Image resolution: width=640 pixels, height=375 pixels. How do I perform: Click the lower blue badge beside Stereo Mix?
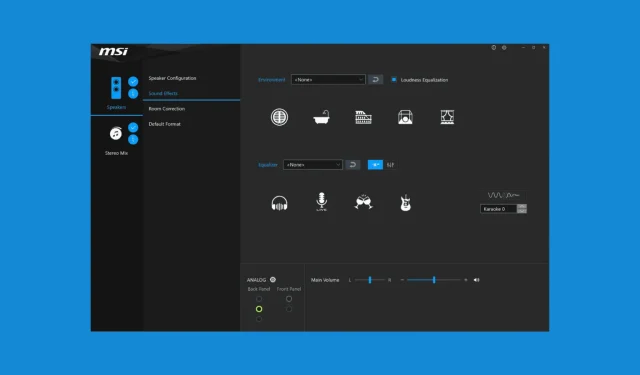pyautogui.click(x=133, y=140)
